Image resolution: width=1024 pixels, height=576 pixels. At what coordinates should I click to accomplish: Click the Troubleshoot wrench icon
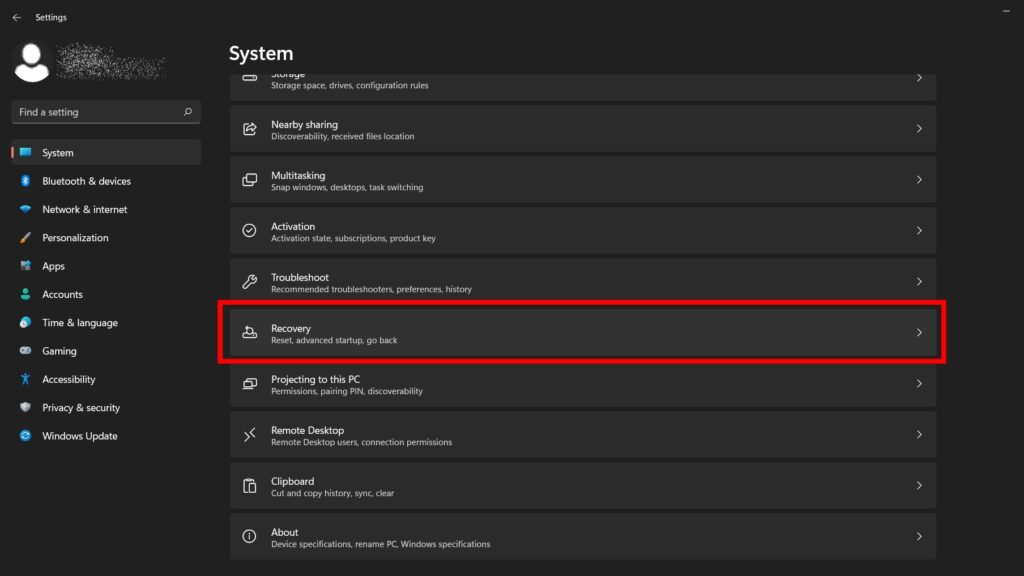point(250,282)
